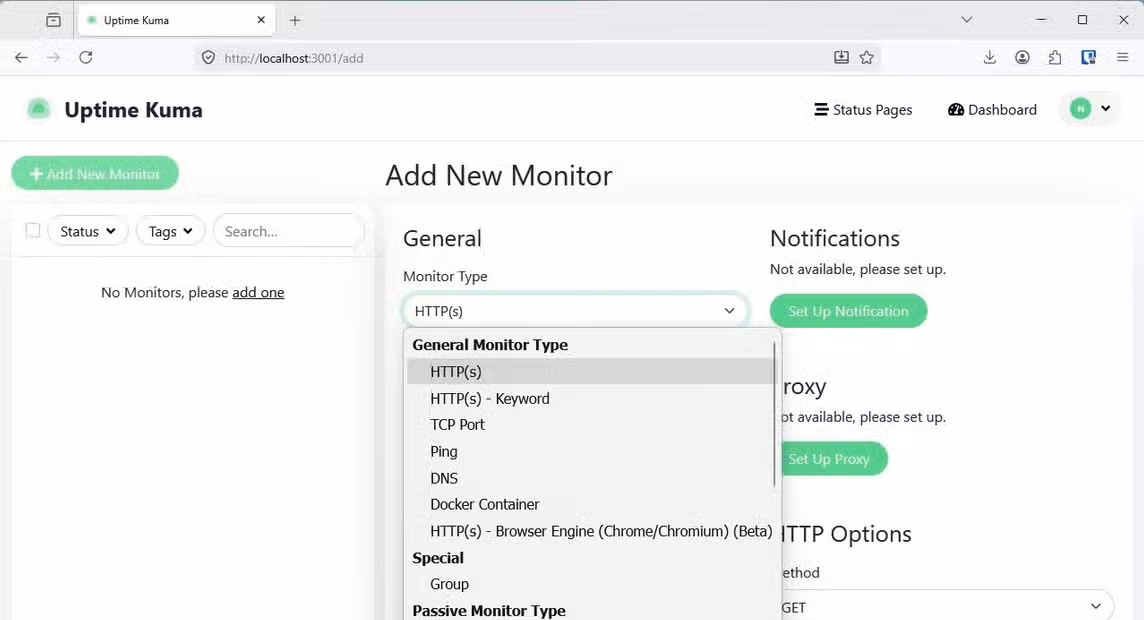
Task: Open a new browser tab
Action: 295,20
